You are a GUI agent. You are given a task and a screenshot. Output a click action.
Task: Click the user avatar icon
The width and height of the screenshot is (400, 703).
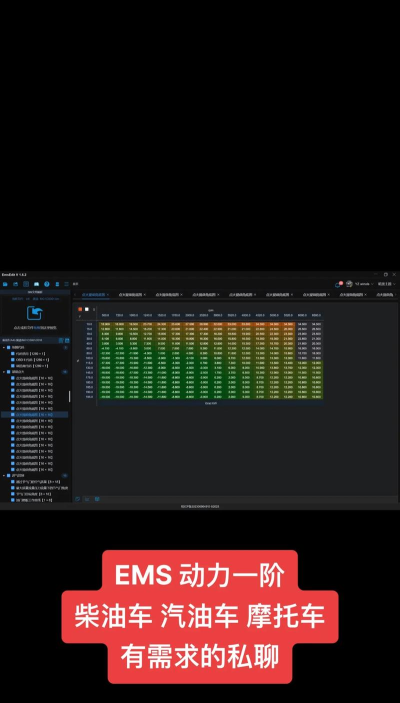pyautogui.click(x=349, y=284)
